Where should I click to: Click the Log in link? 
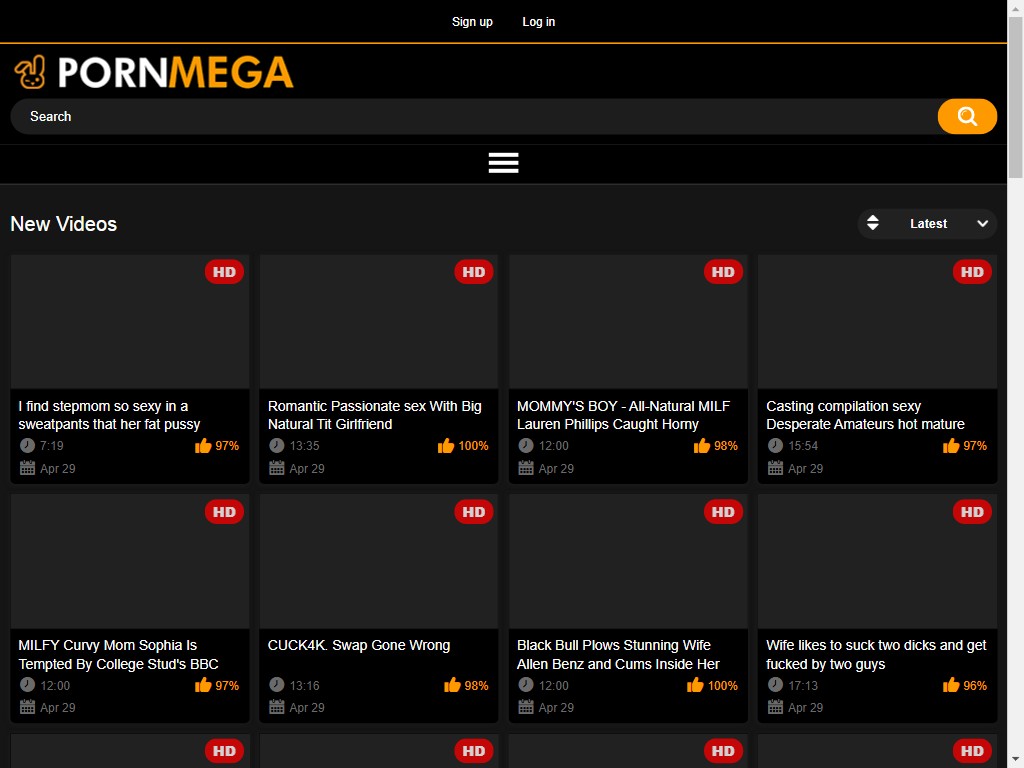tap(538, 22)
